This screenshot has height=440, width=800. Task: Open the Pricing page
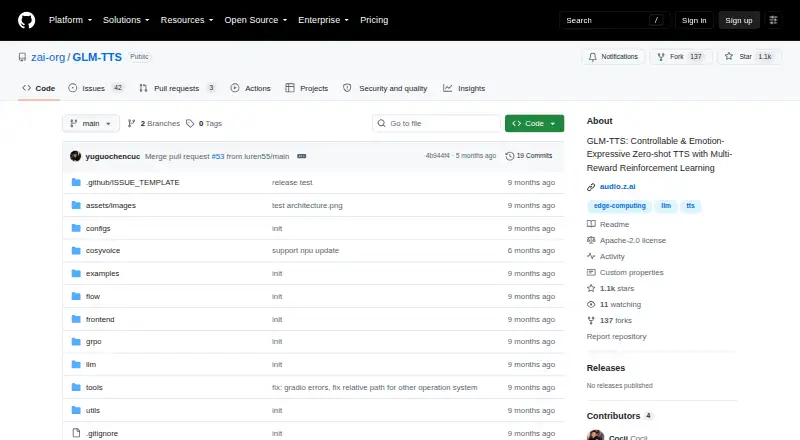click(374, 20)
